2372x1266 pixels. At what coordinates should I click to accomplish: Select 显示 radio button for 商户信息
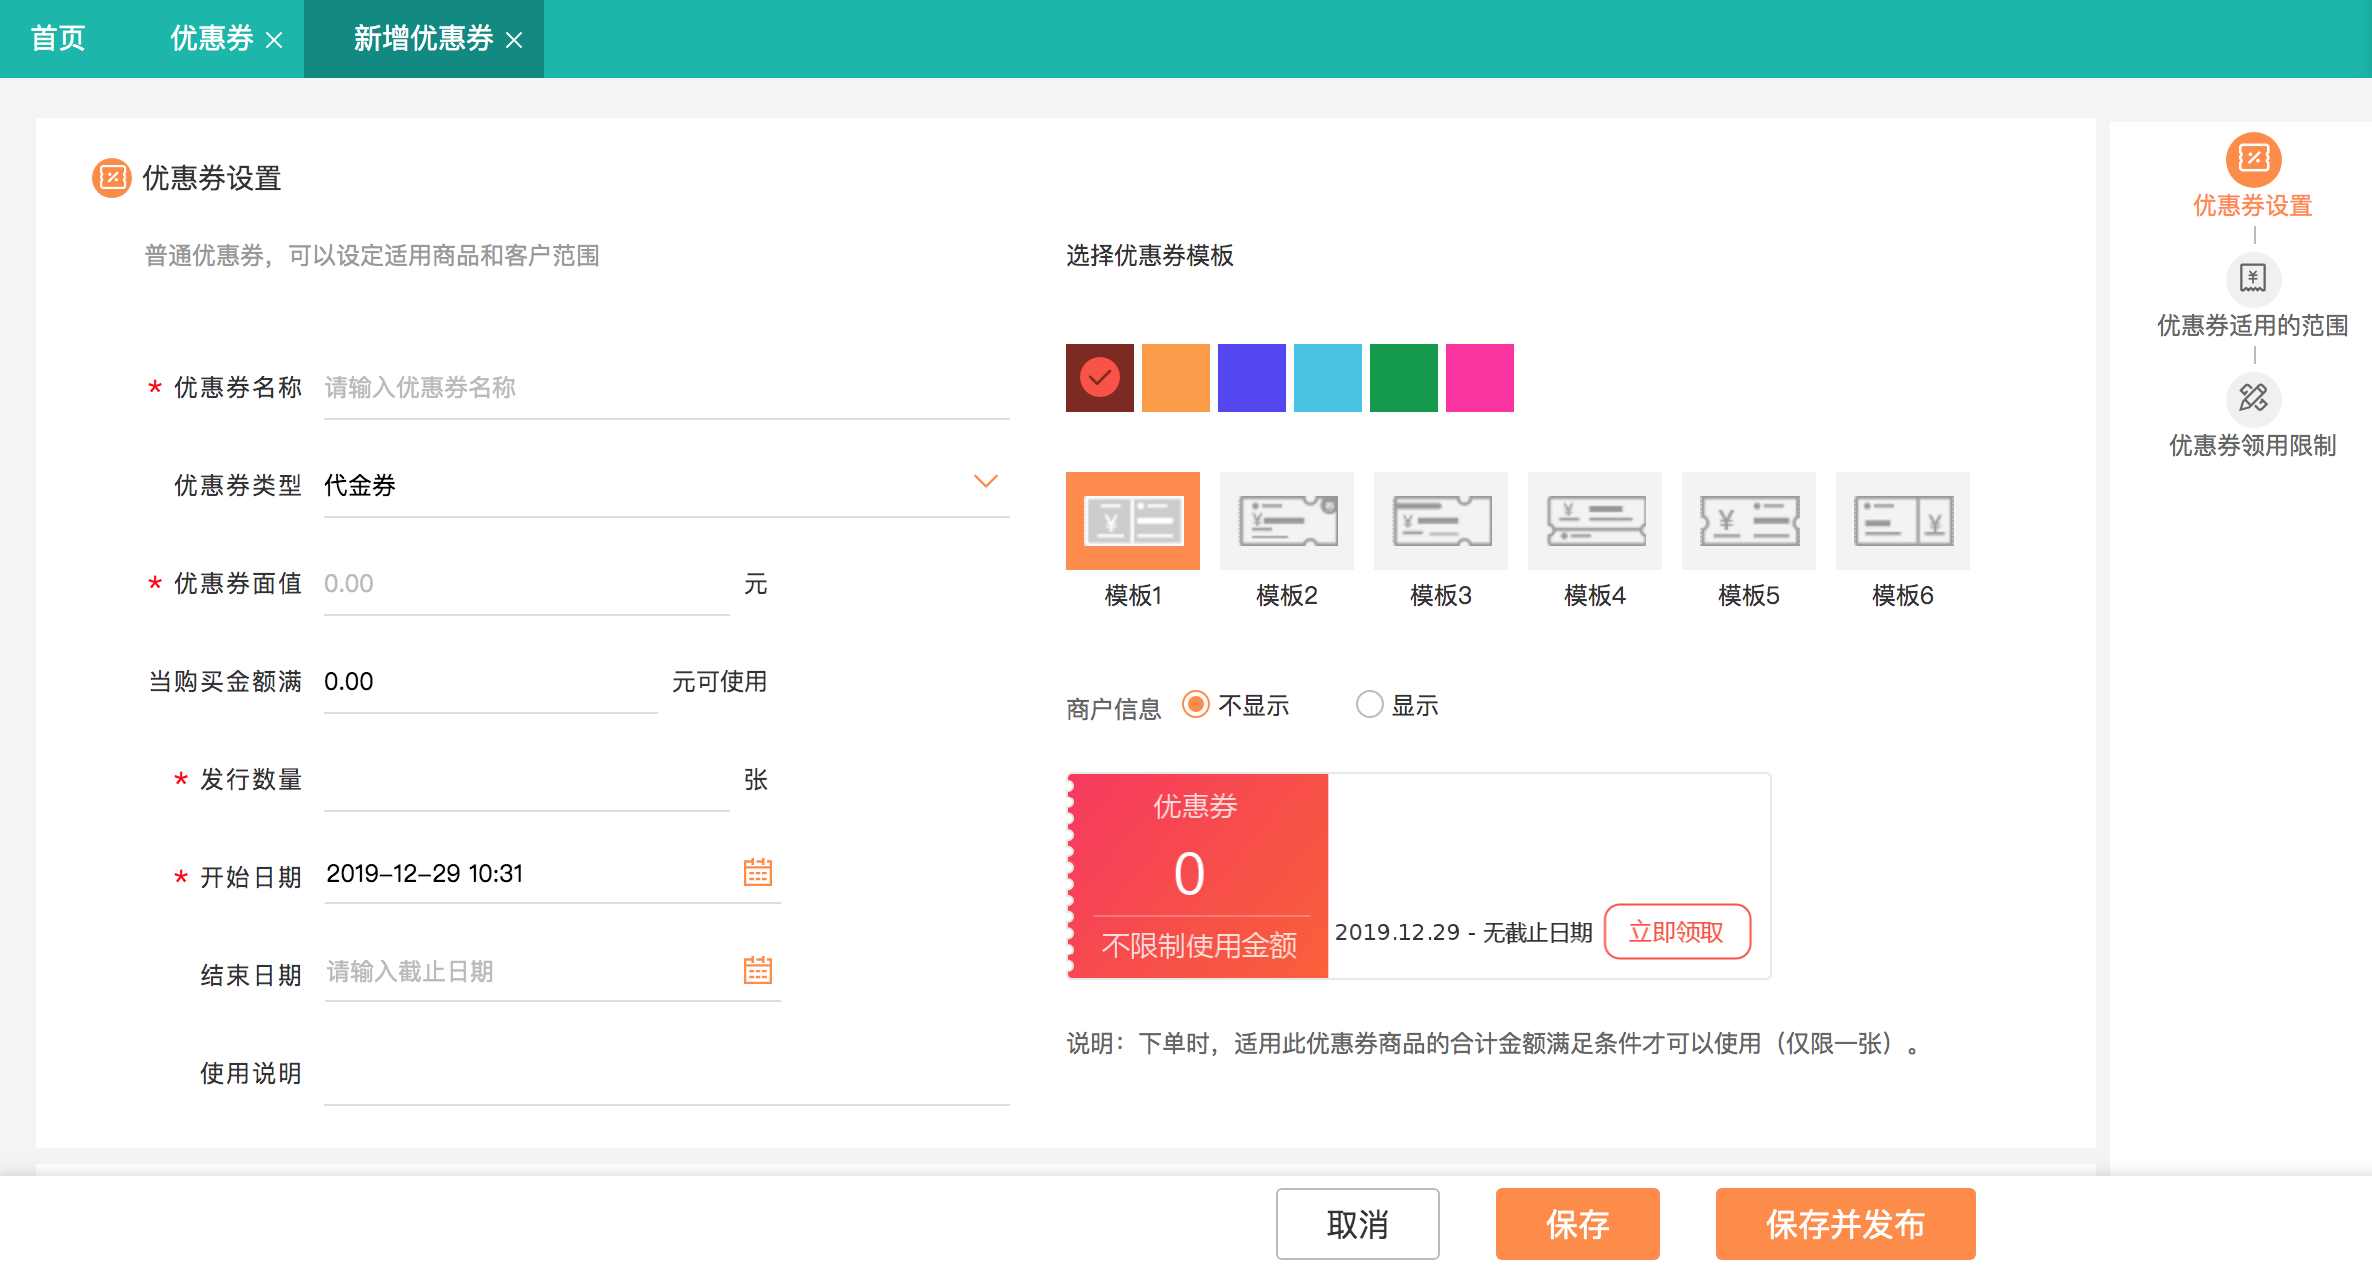click(1370, 704)
